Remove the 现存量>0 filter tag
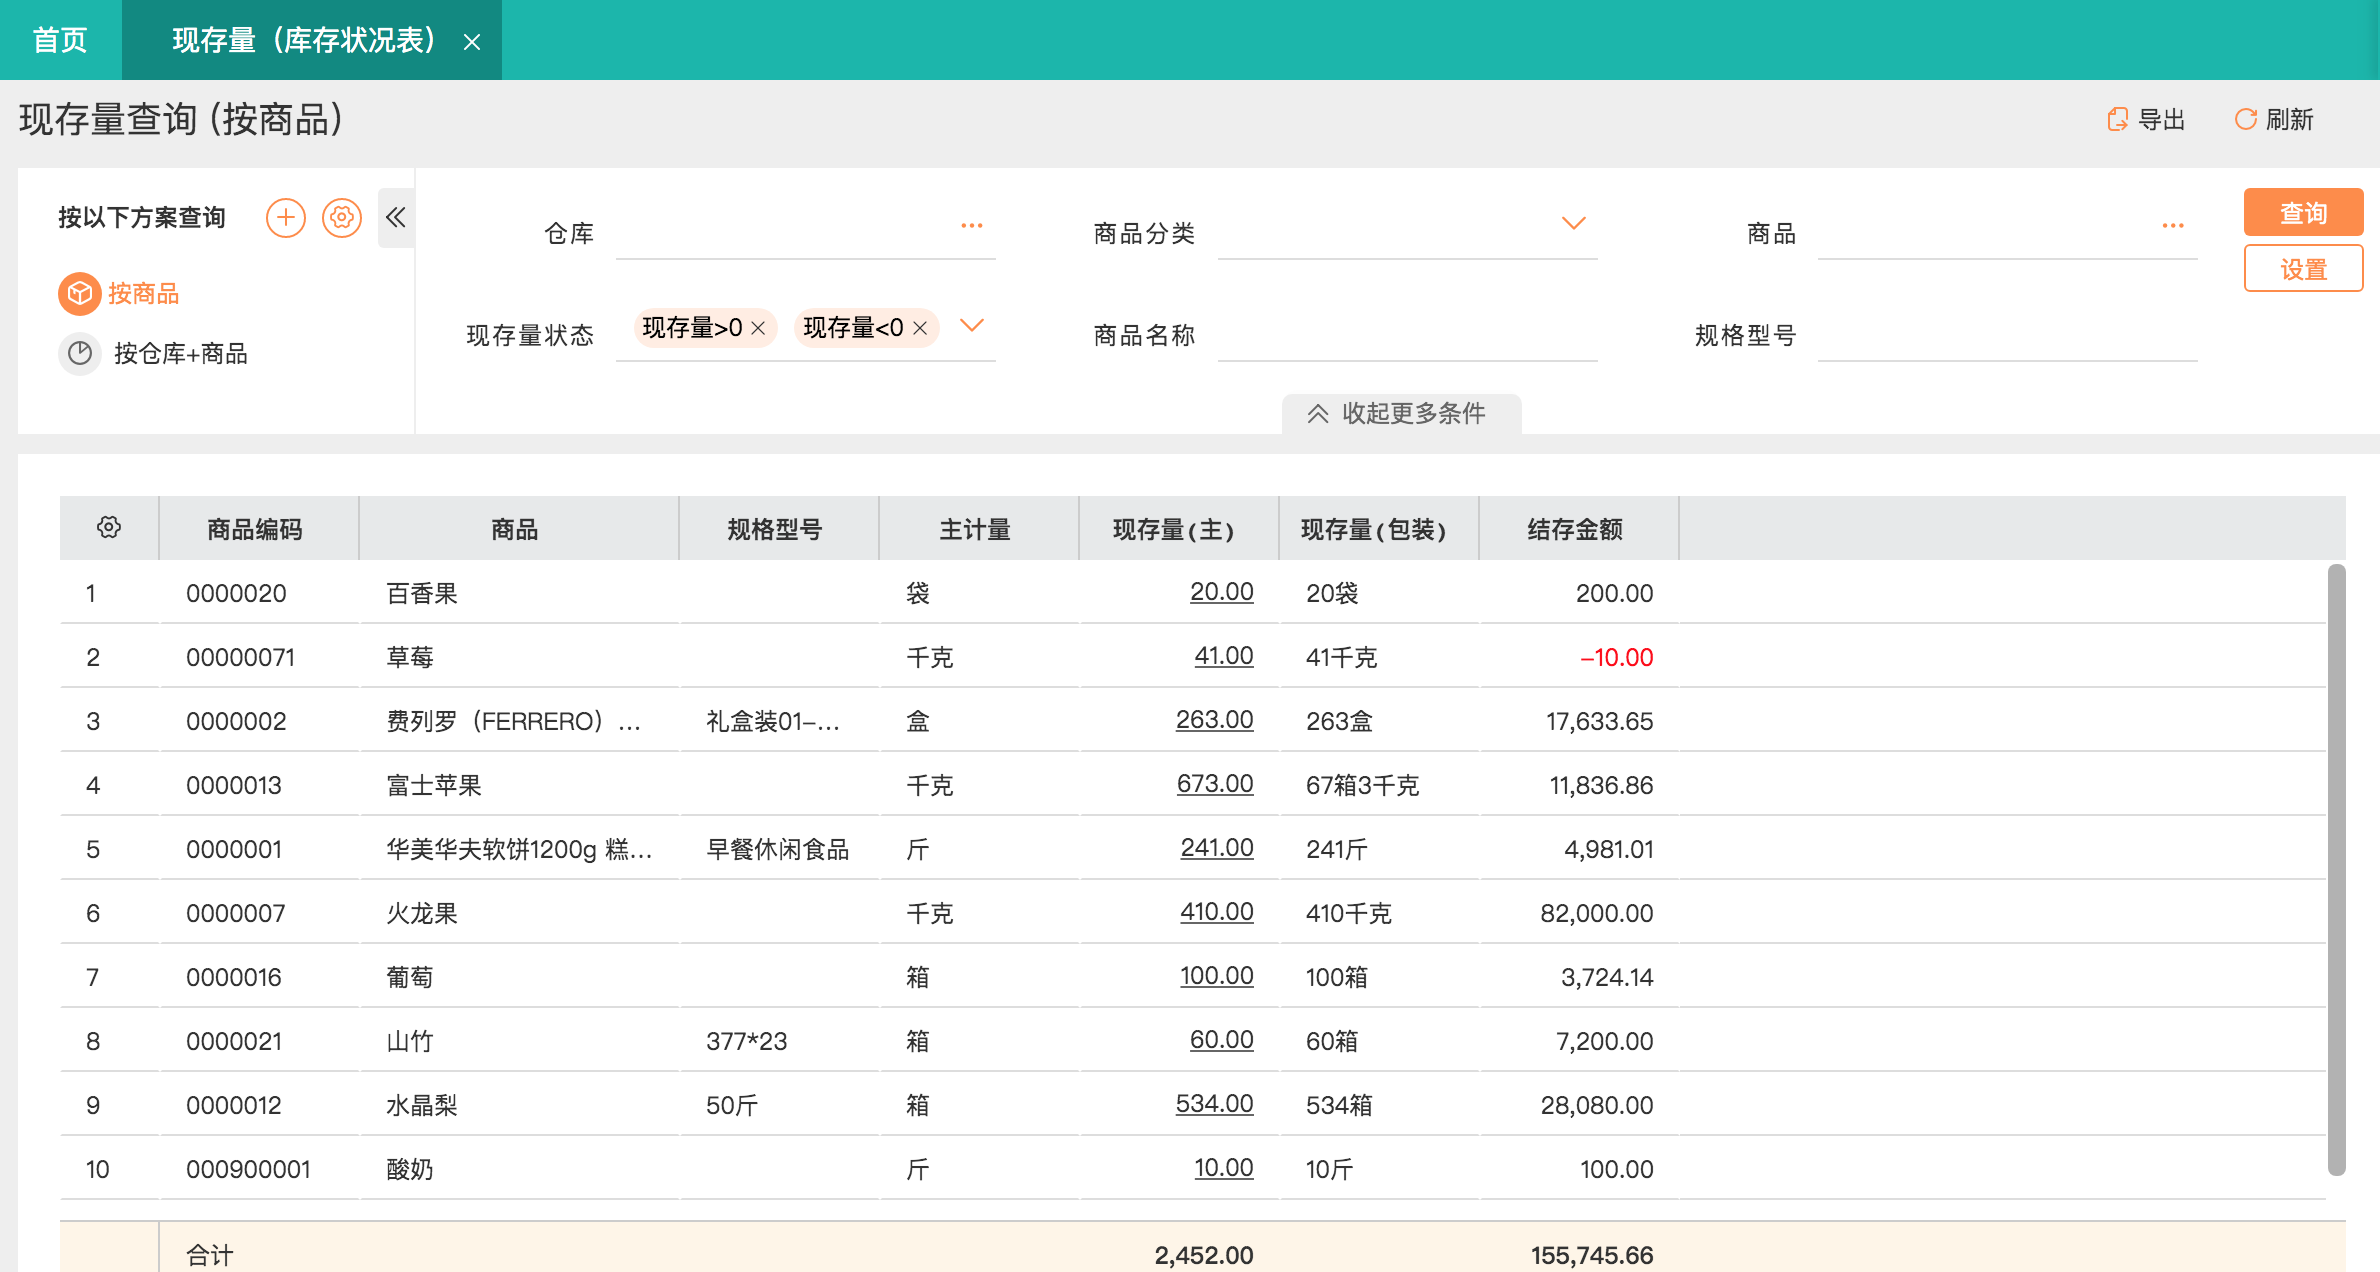 [756, 327]
